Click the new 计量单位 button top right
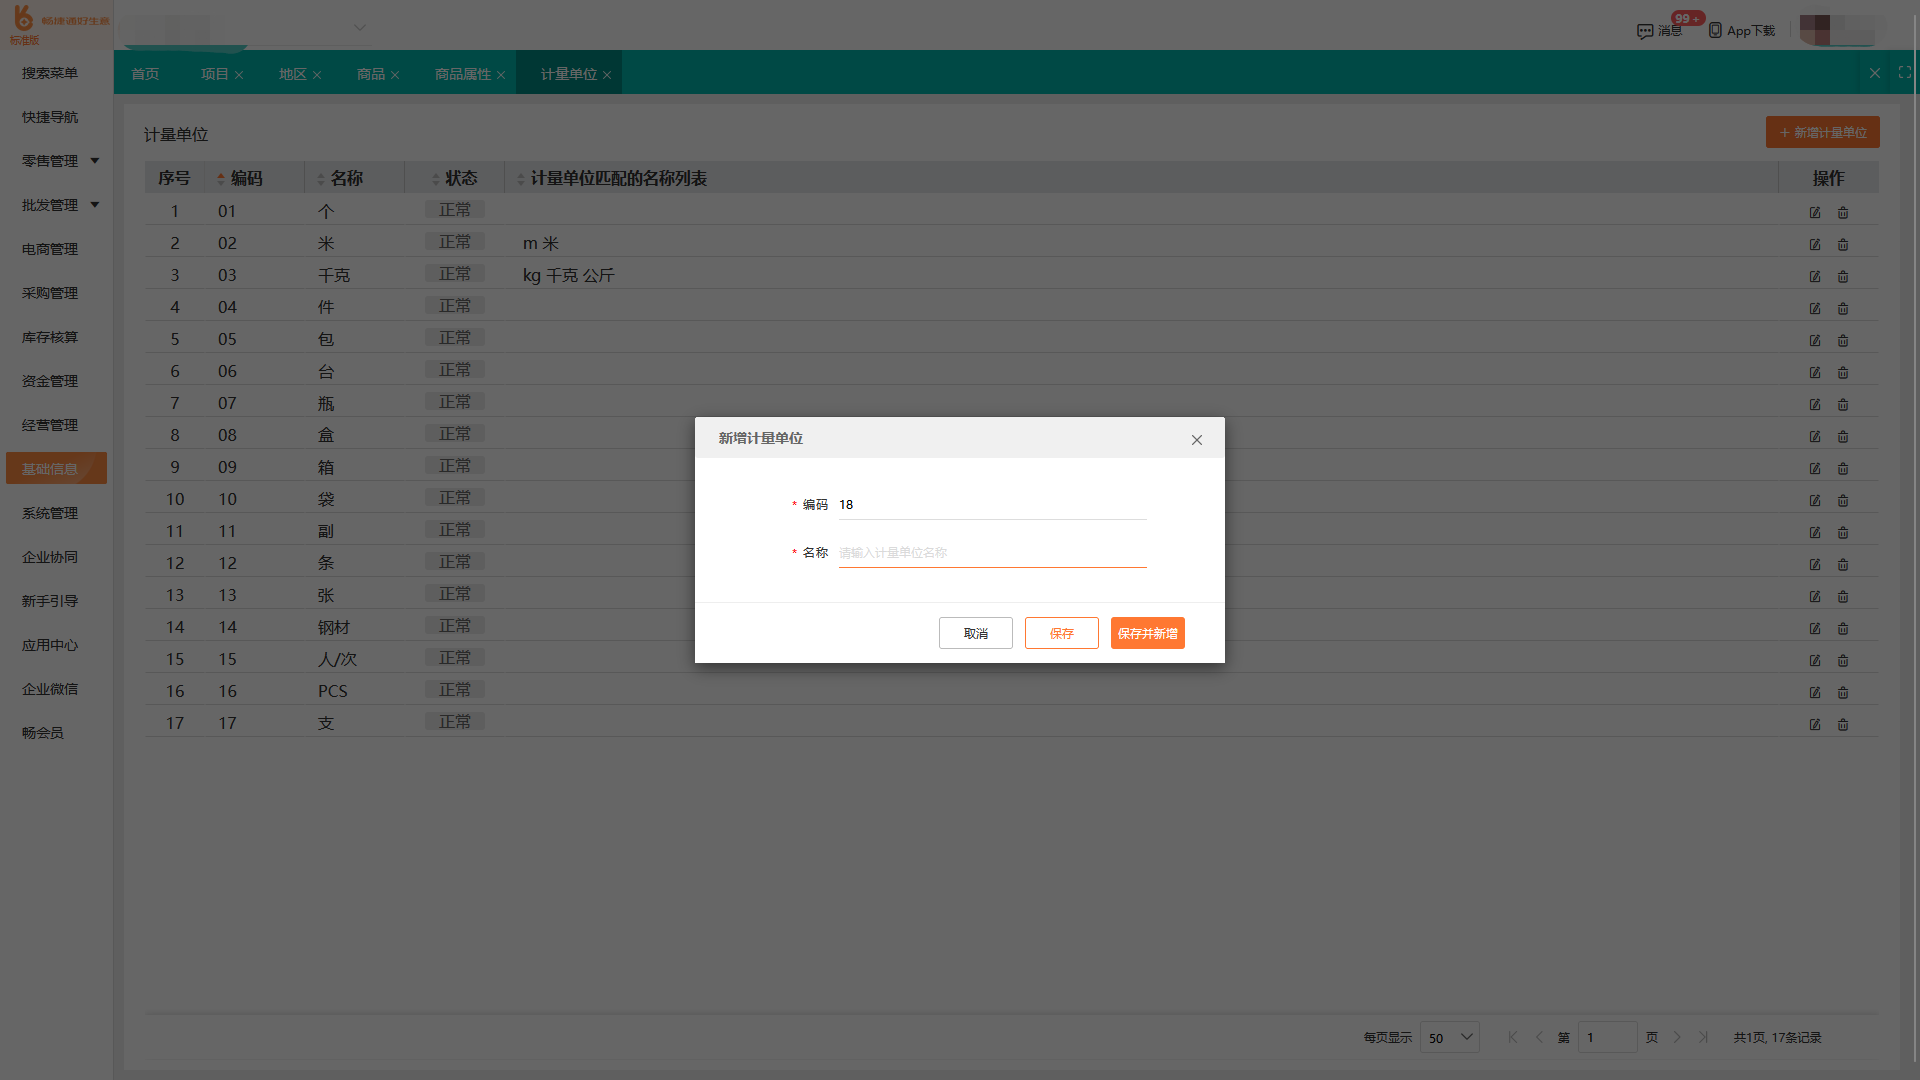1920x1080 pixels. click(1824, 132)
